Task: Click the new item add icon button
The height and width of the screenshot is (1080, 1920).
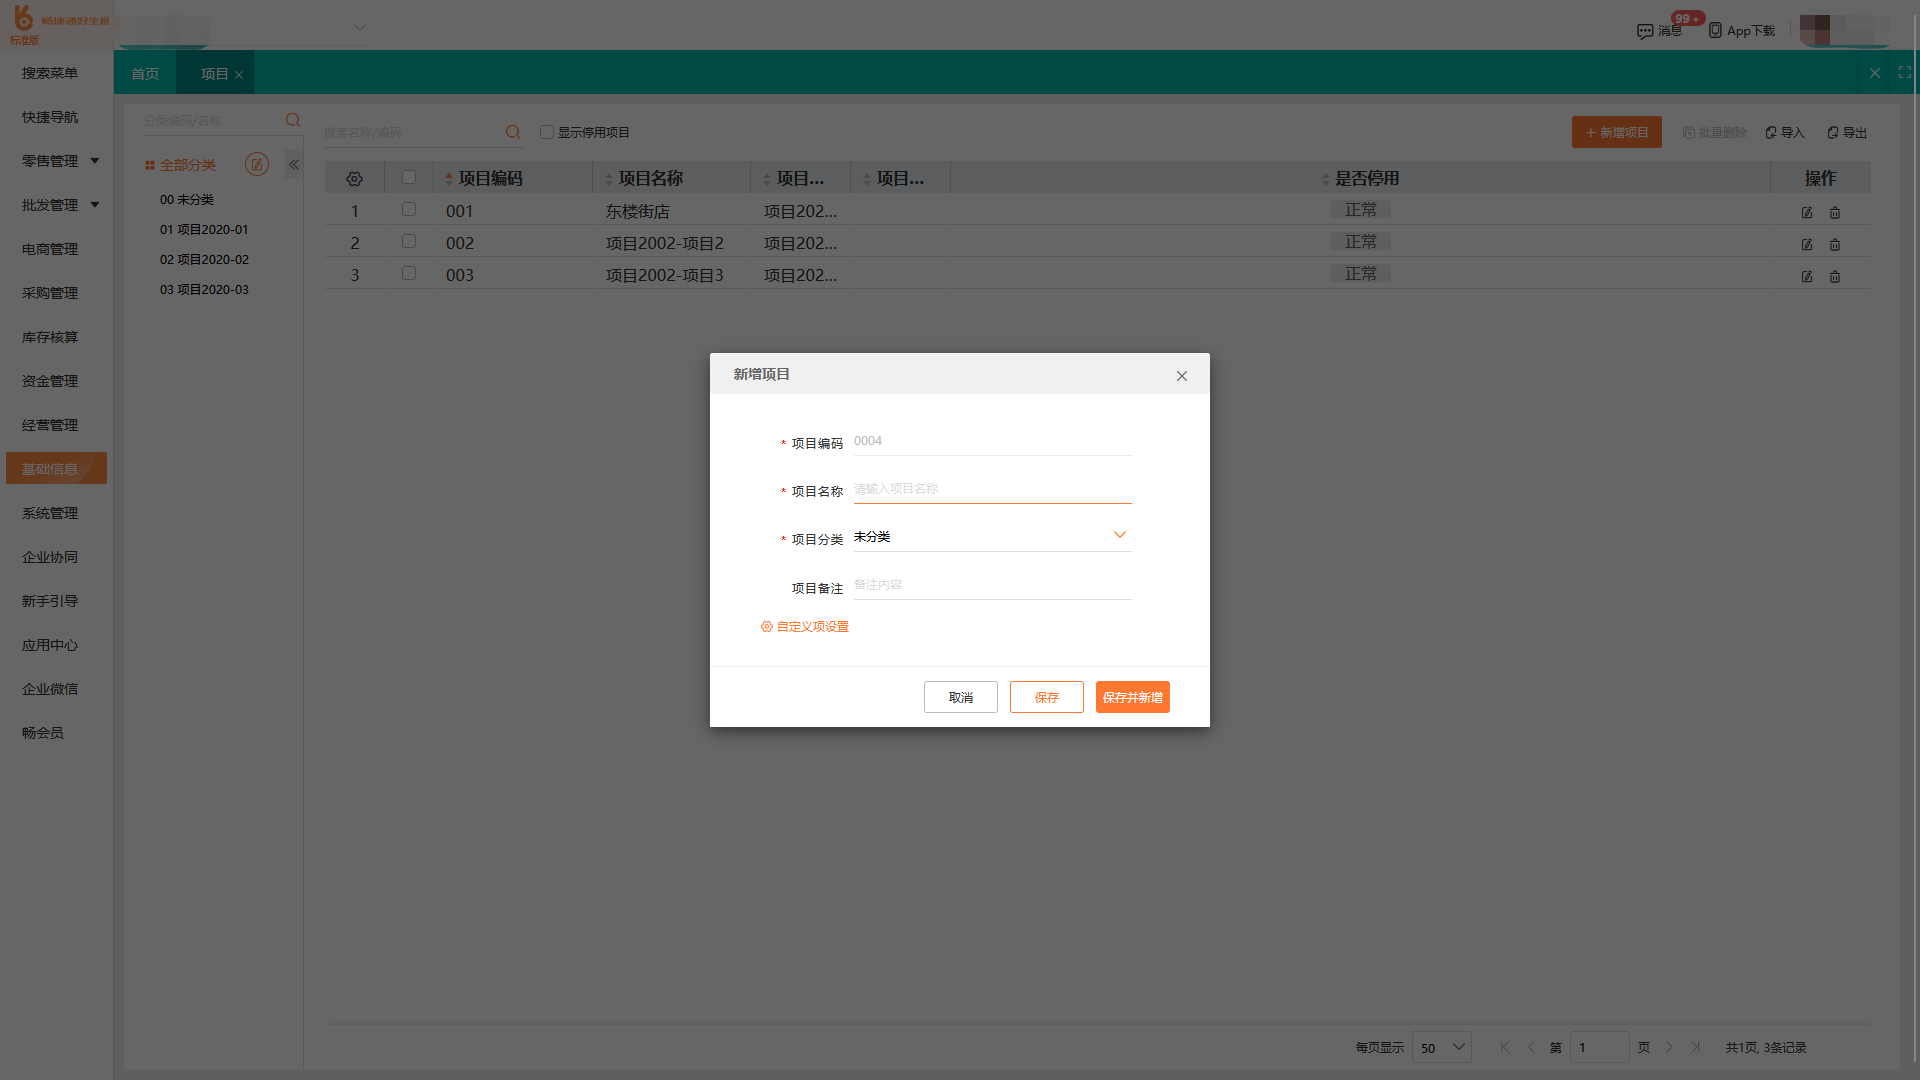Action: [x=1615, y=131]
